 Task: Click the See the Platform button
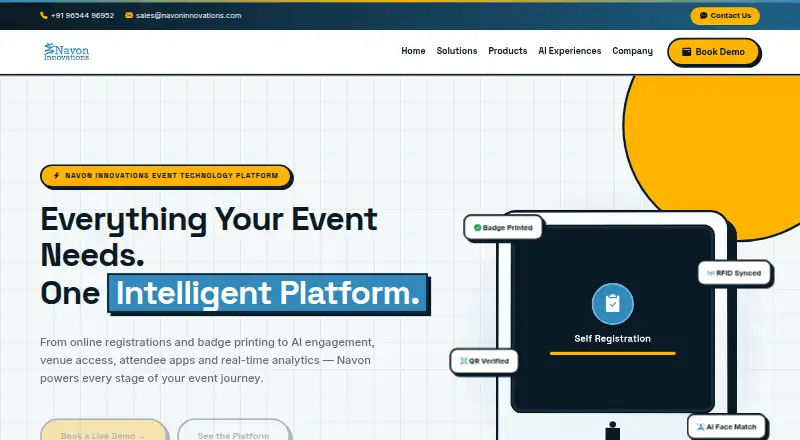233,430
